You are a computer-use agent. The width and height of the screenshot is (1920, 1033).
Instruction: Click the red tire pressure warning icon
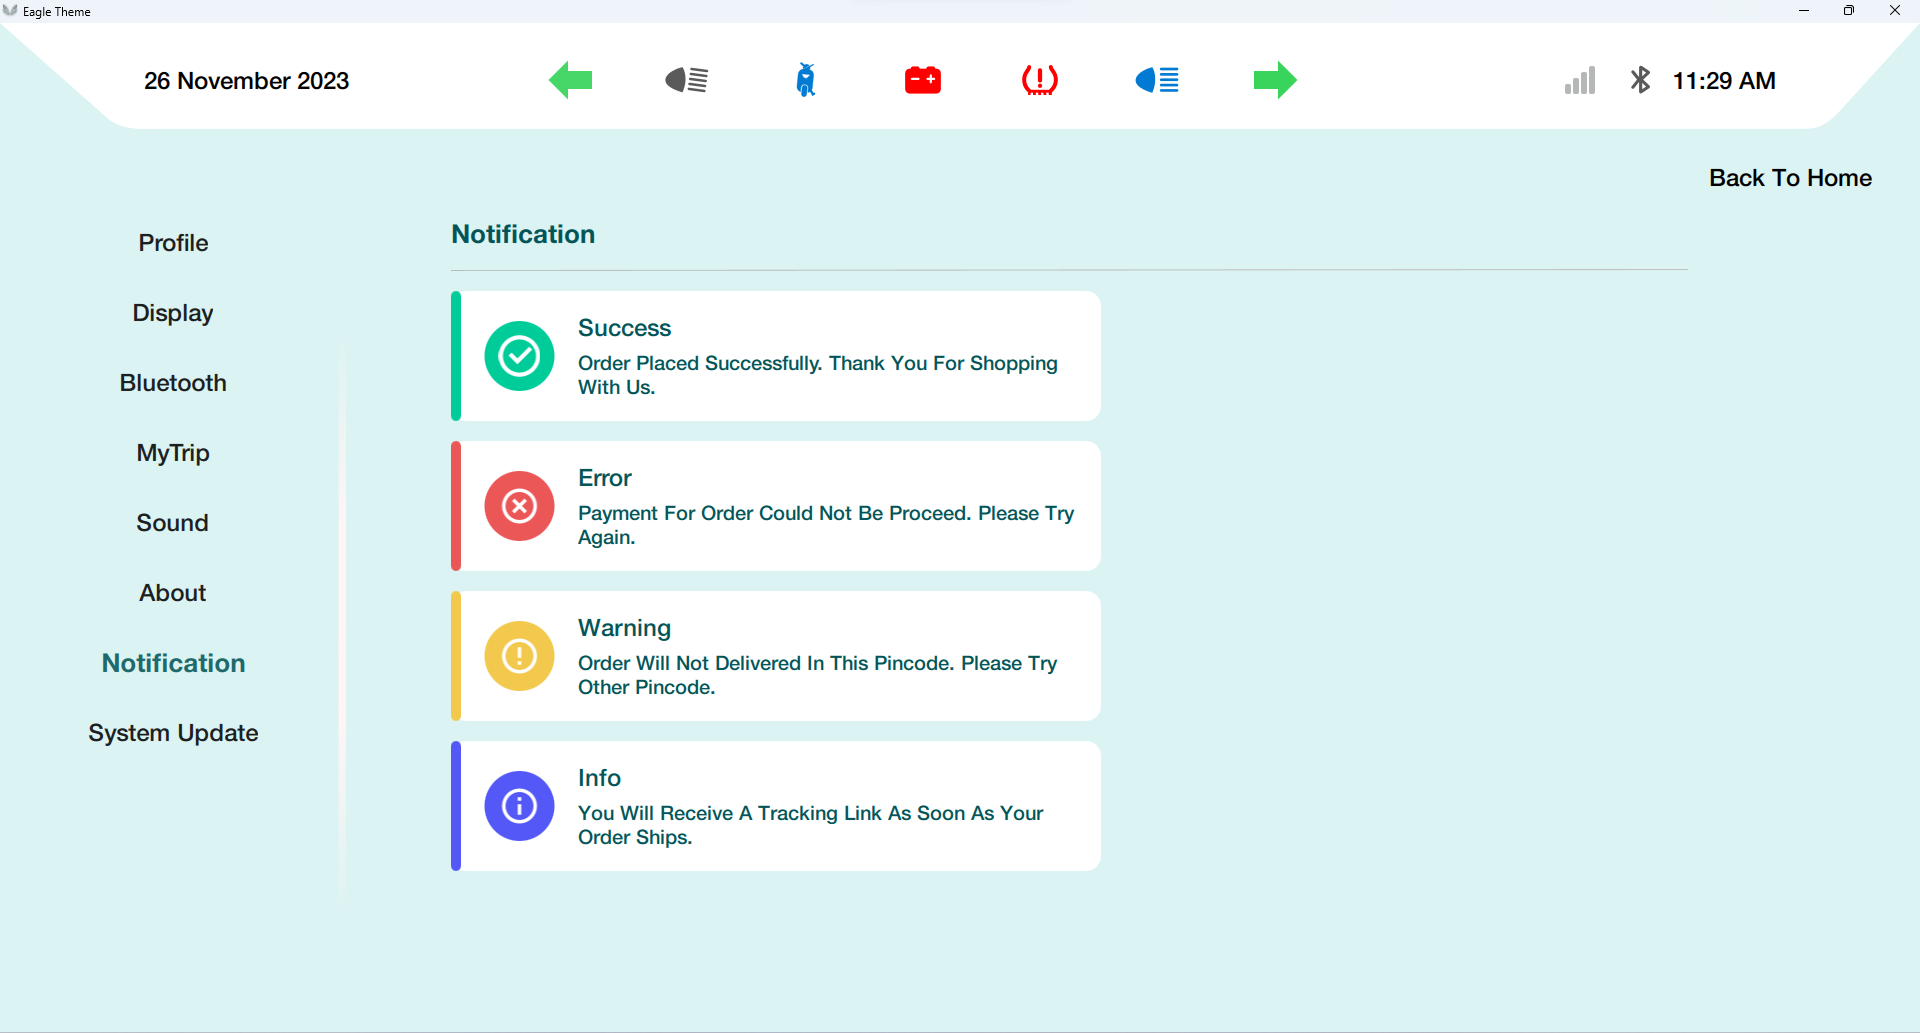click(1039, 80)
